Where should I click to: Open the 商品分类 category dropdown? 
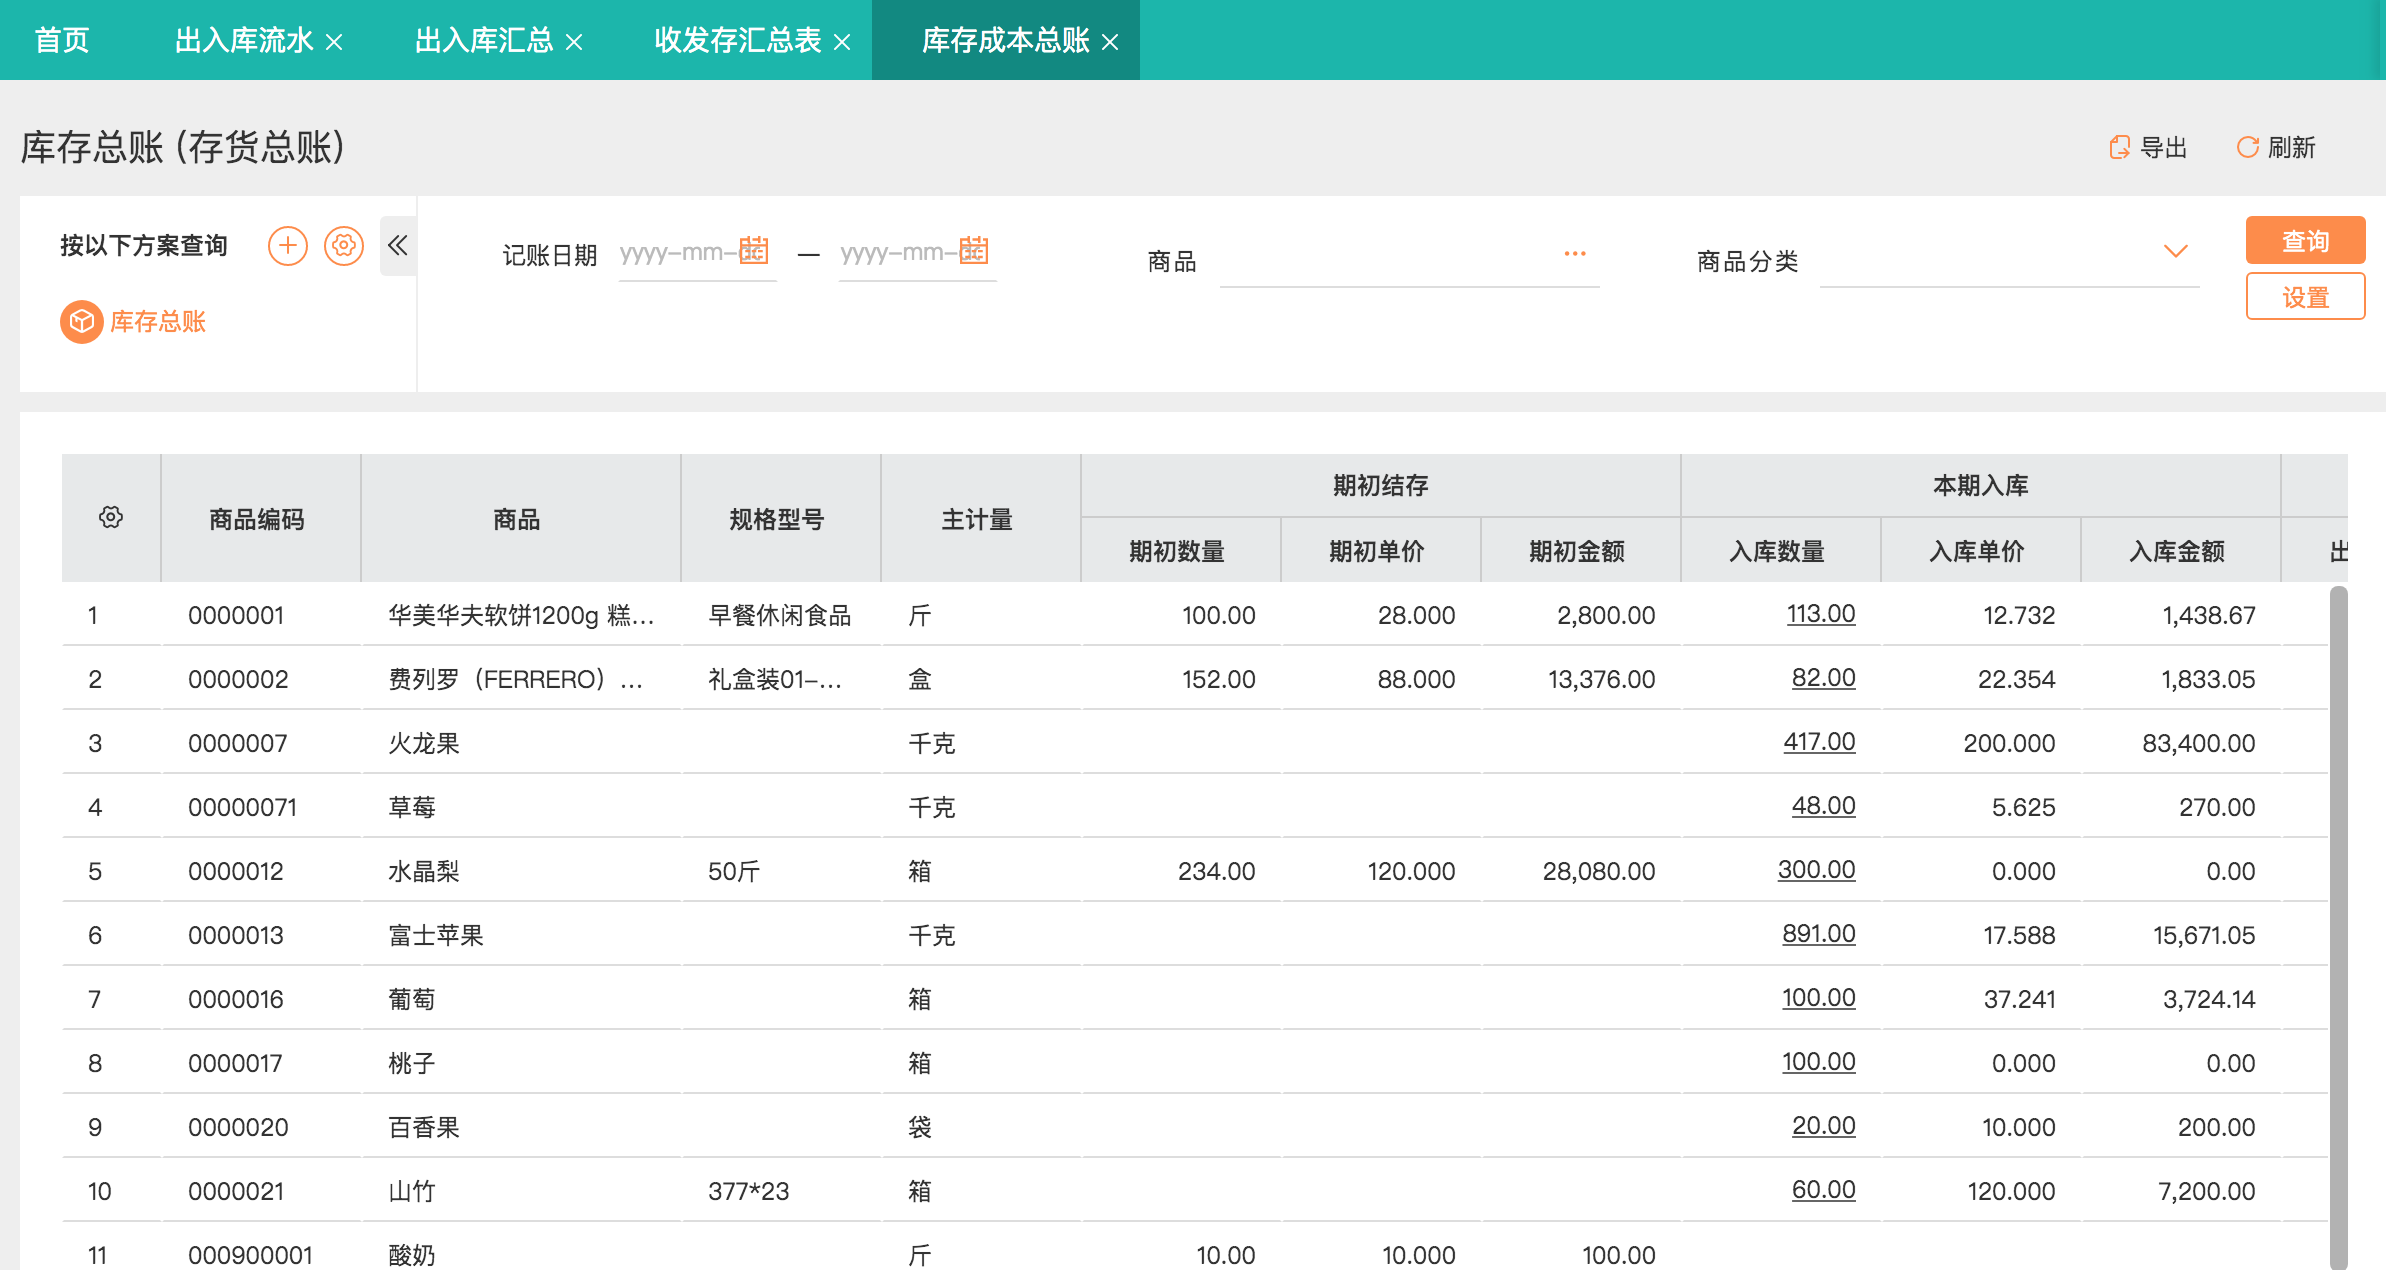click(x=2175, y=249)
